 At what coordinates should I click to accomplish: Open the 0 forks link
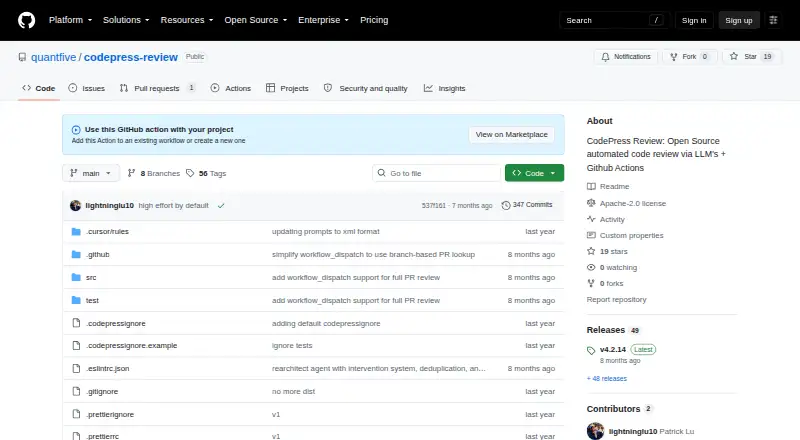[x=612, y=284]
